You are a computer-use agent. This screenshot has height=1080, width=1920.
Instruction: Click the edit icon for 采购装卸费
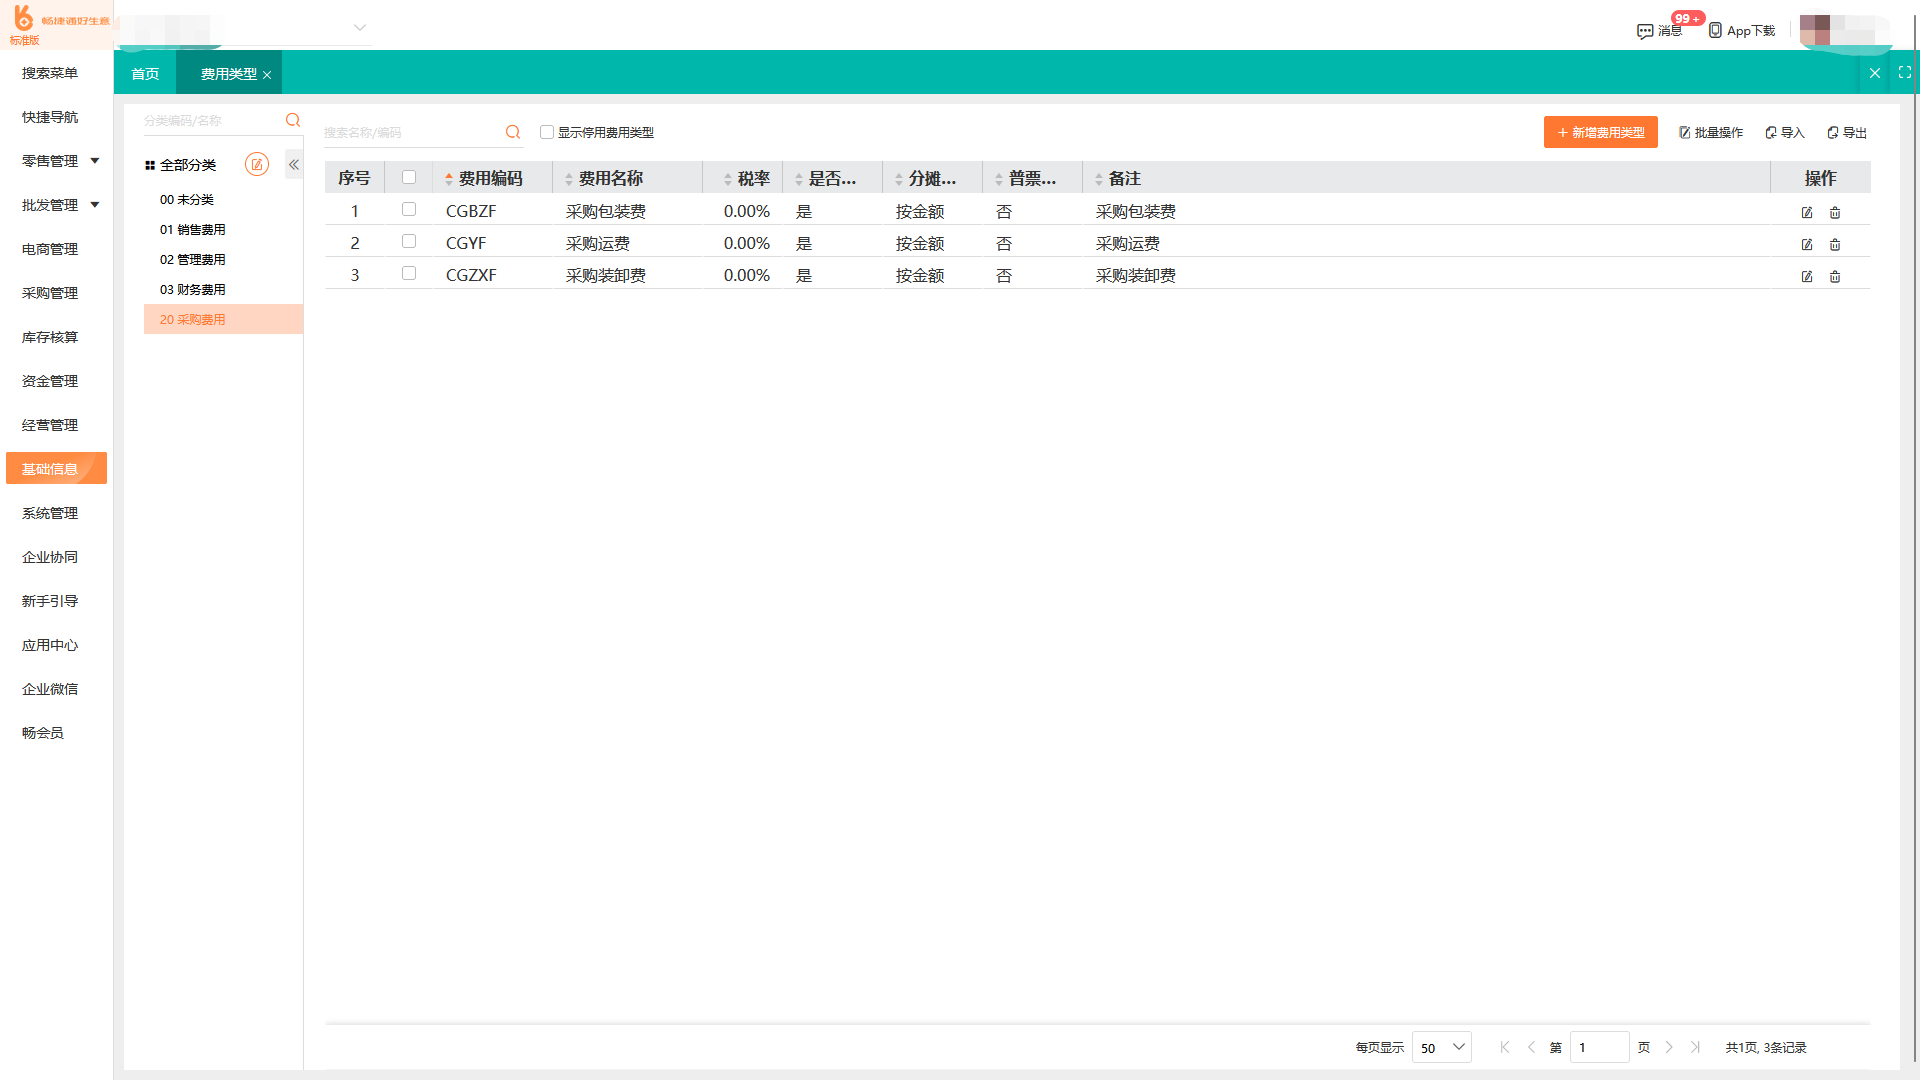[x=1807, y=274]
